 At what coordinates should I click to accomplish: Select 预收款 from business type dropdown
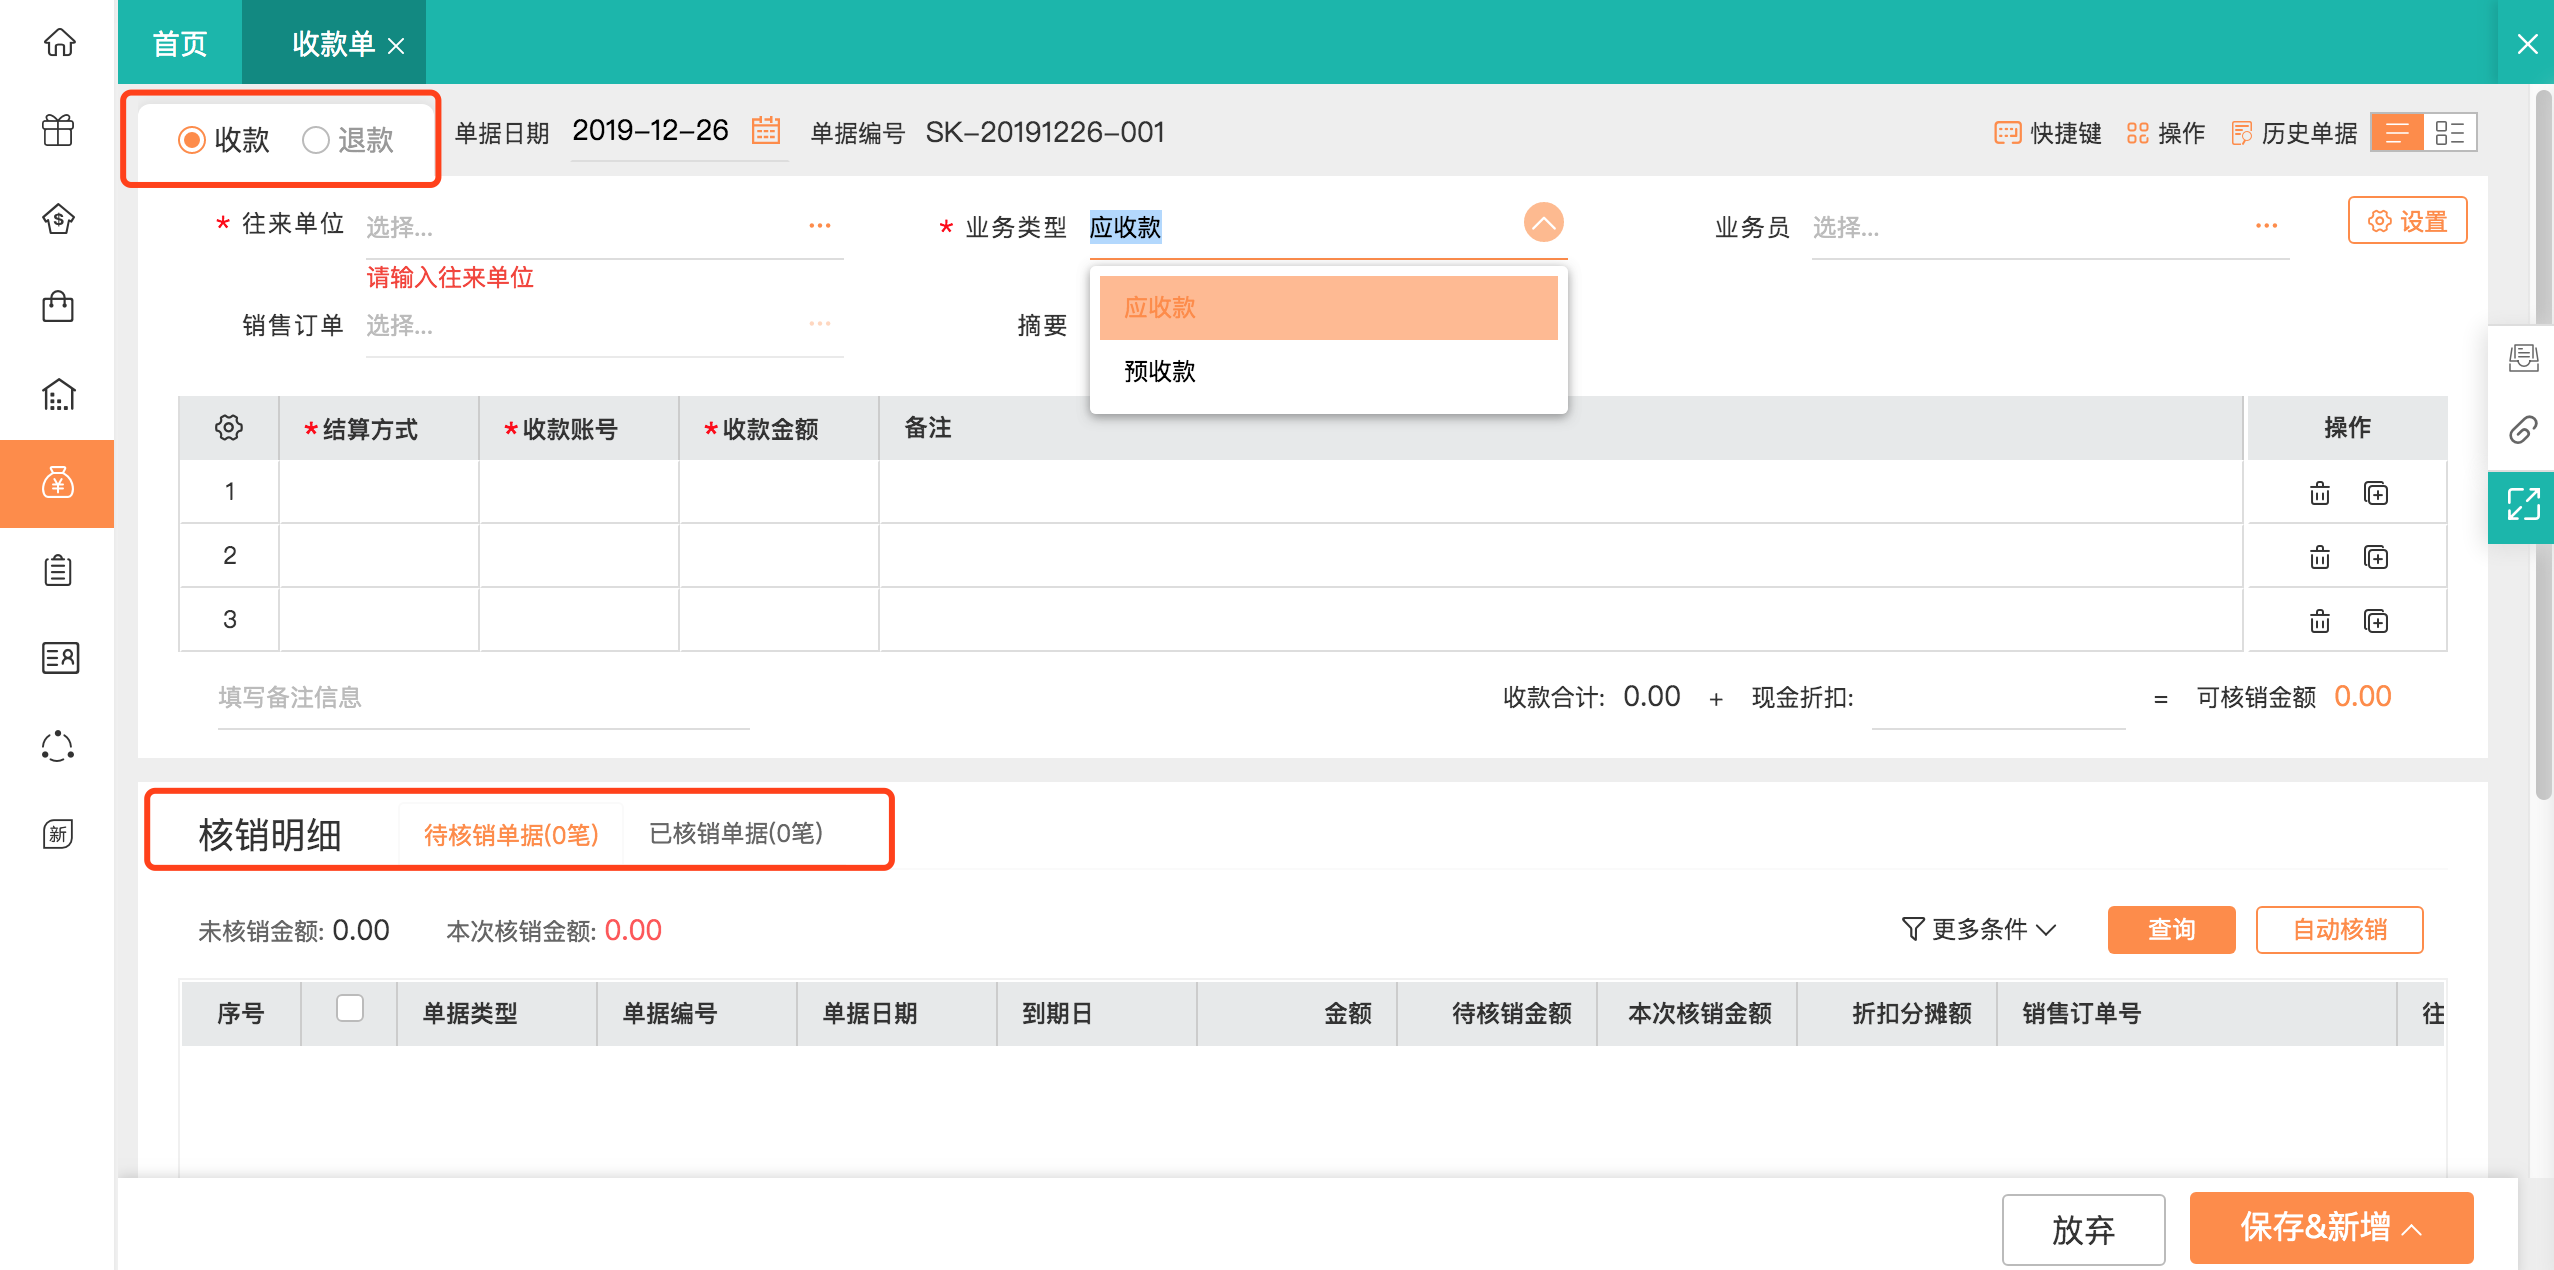tap(1161, 373)
